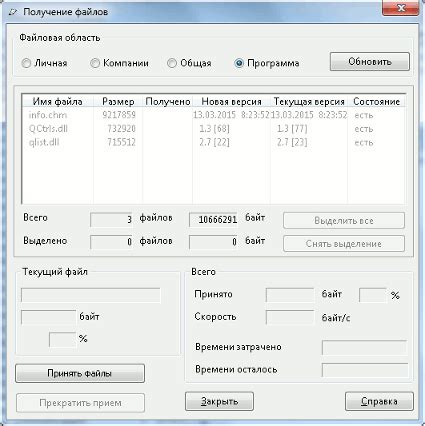This screenshot has width=425, height=426.
Task: Open help with the Справка button
Action: tap(379, 401)
